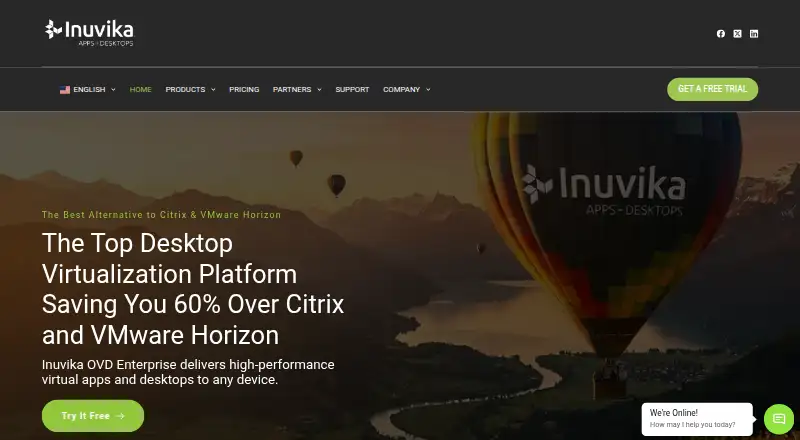Open the Facebook social icon

720,34
